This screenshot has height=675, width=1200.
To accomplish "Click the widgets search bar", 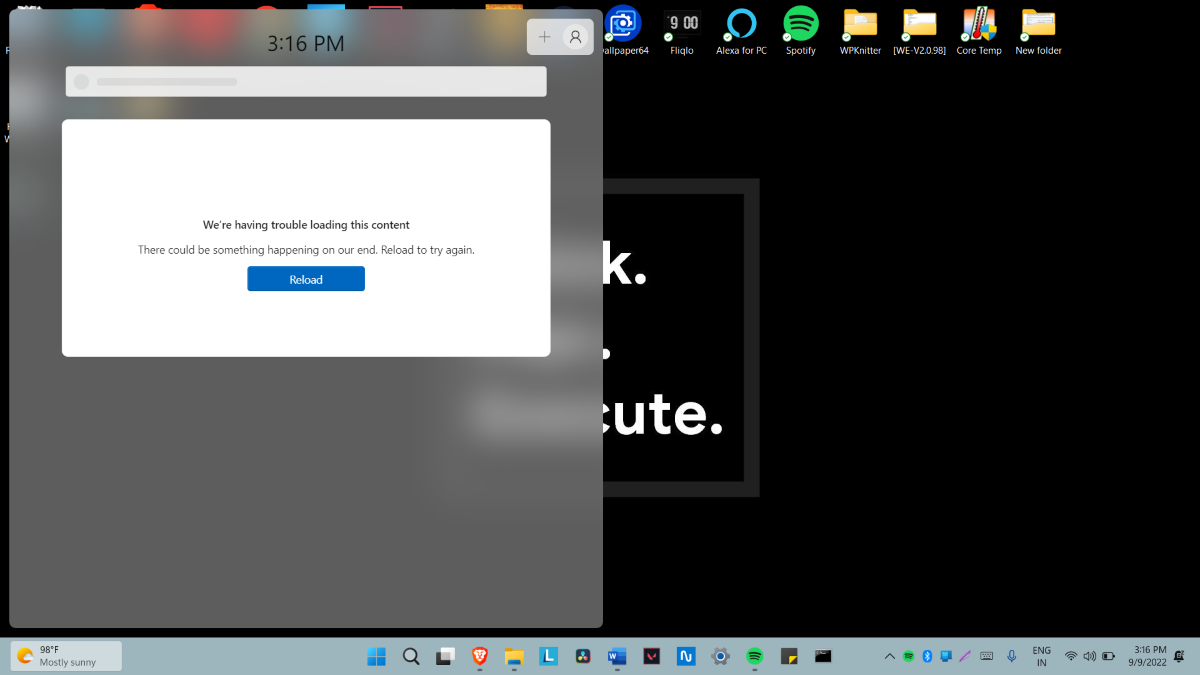I will [x=306, y=81].
